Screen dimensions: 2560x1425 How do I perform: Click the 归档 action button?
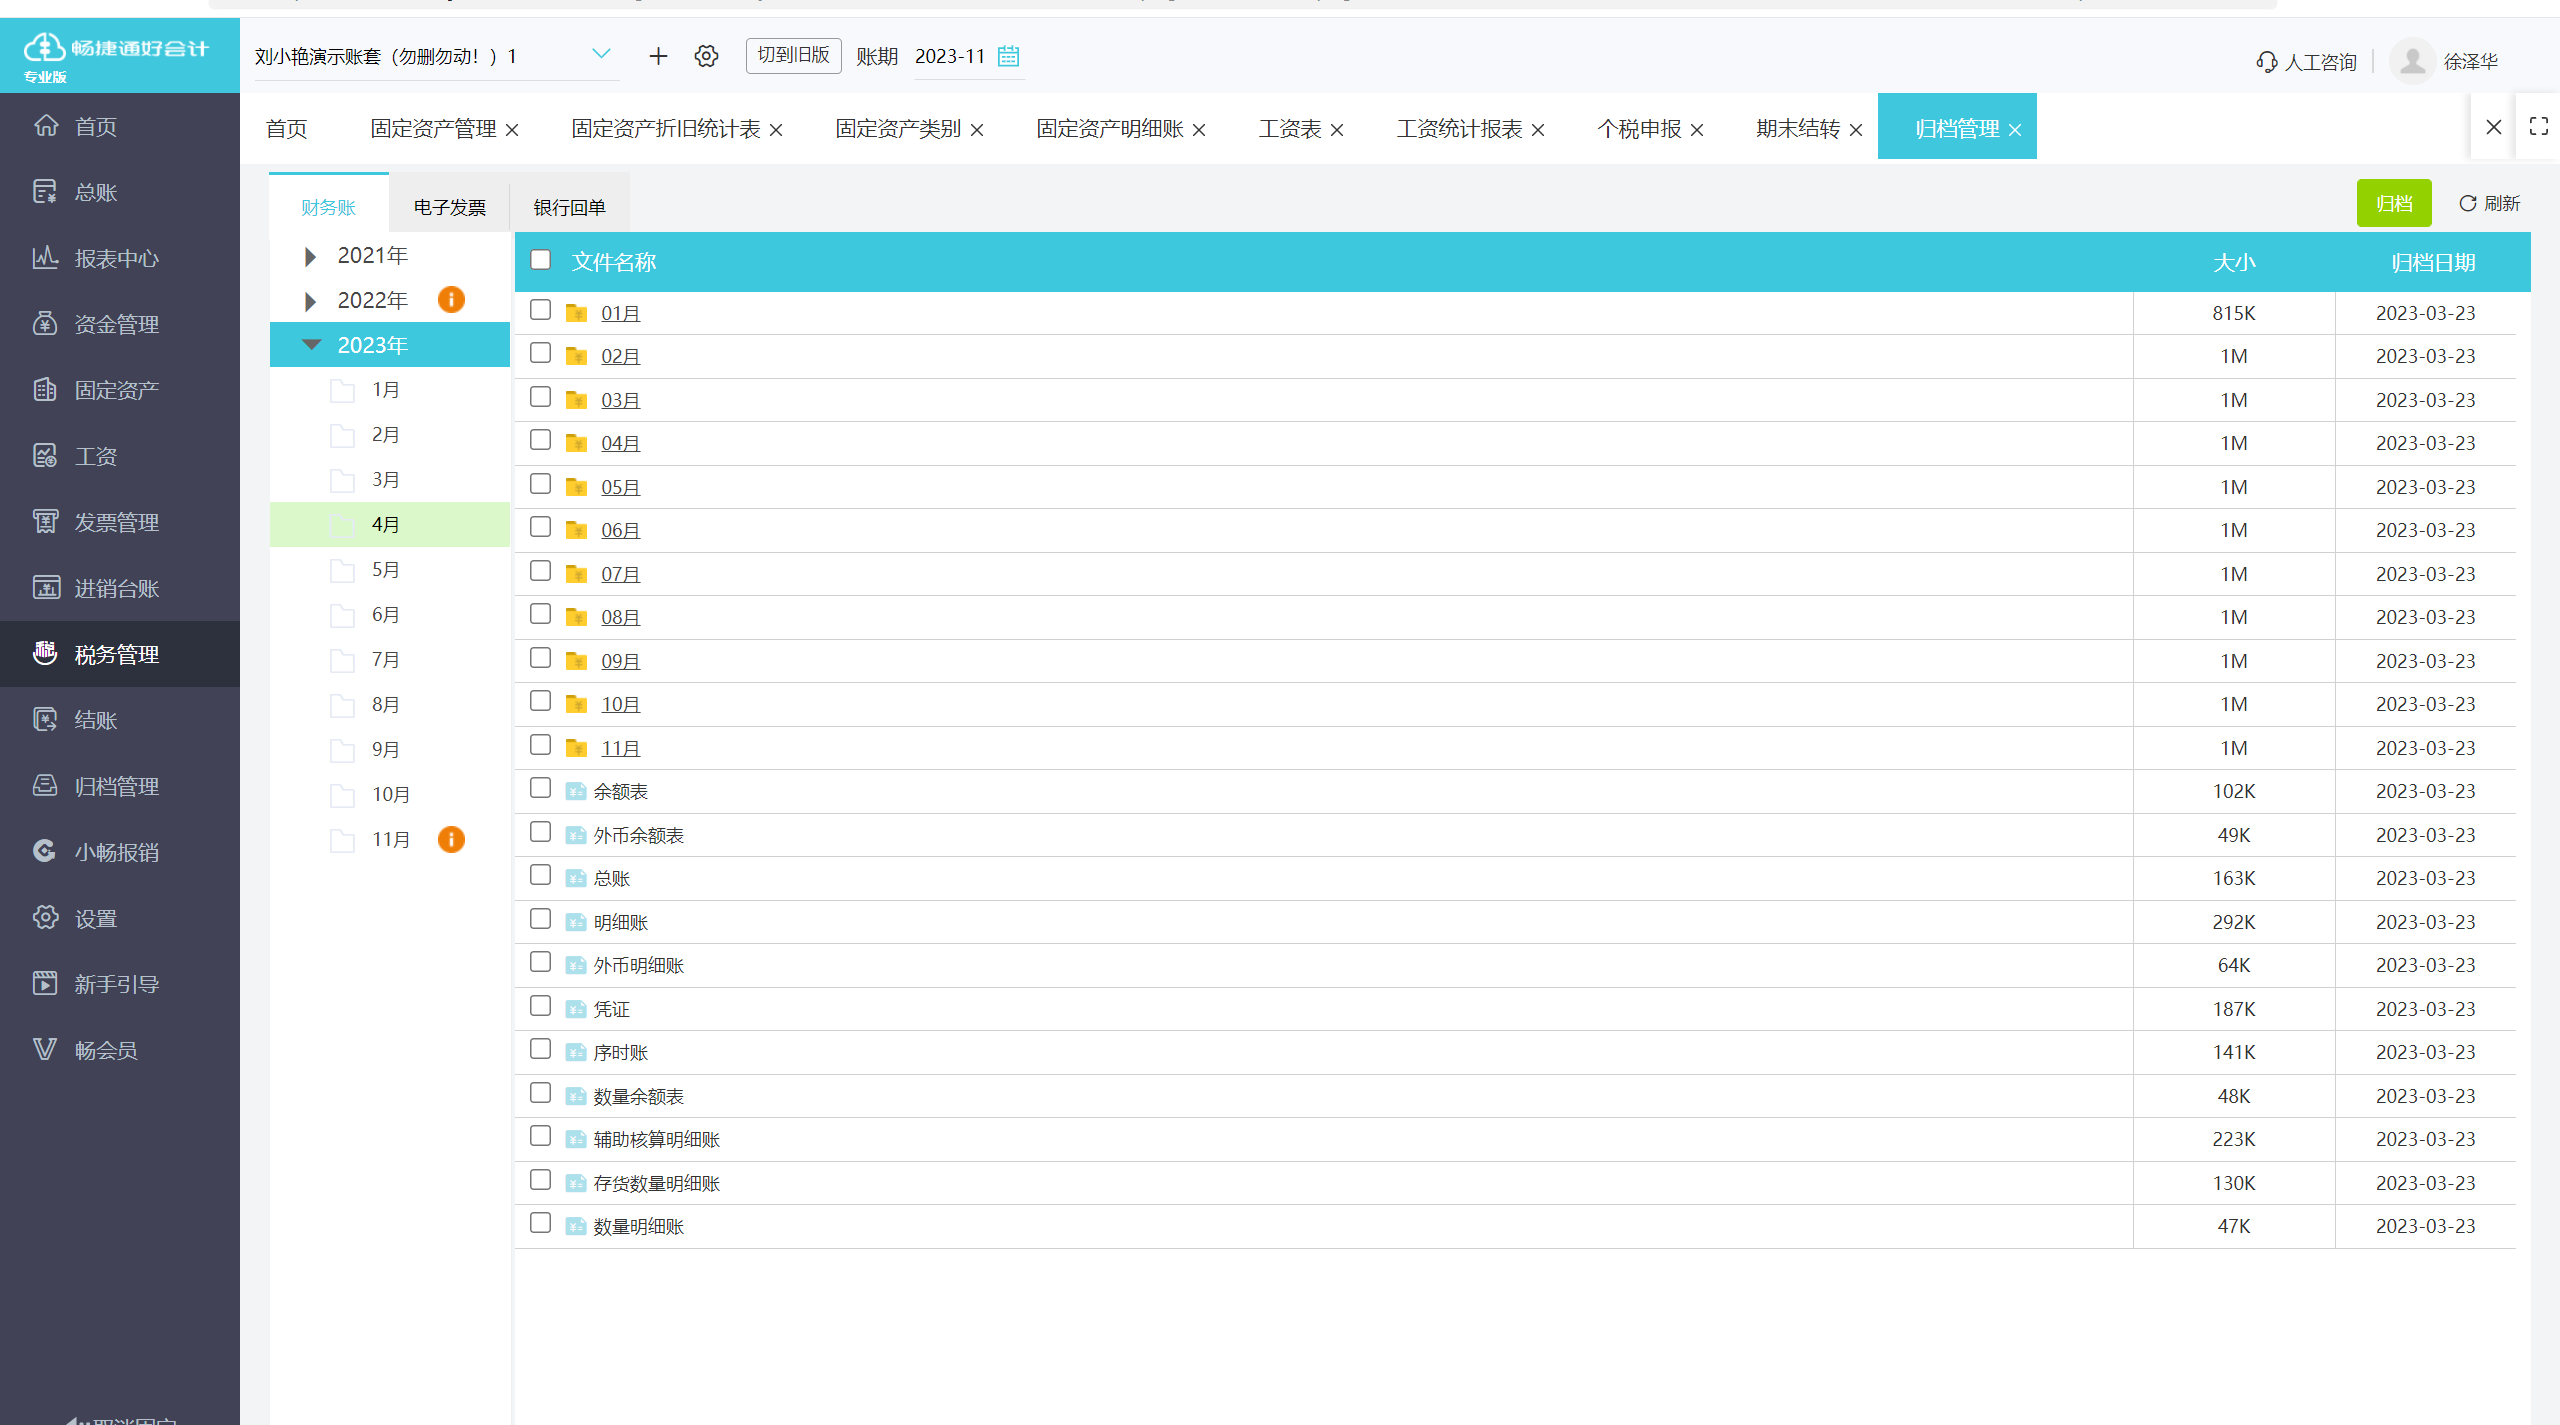coord(2392,202)
